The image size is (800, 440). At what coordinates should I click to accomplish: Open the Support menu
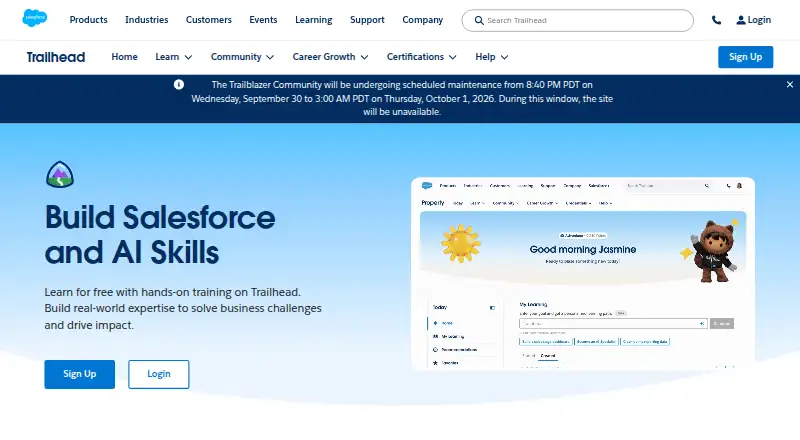tap(367, 20)
